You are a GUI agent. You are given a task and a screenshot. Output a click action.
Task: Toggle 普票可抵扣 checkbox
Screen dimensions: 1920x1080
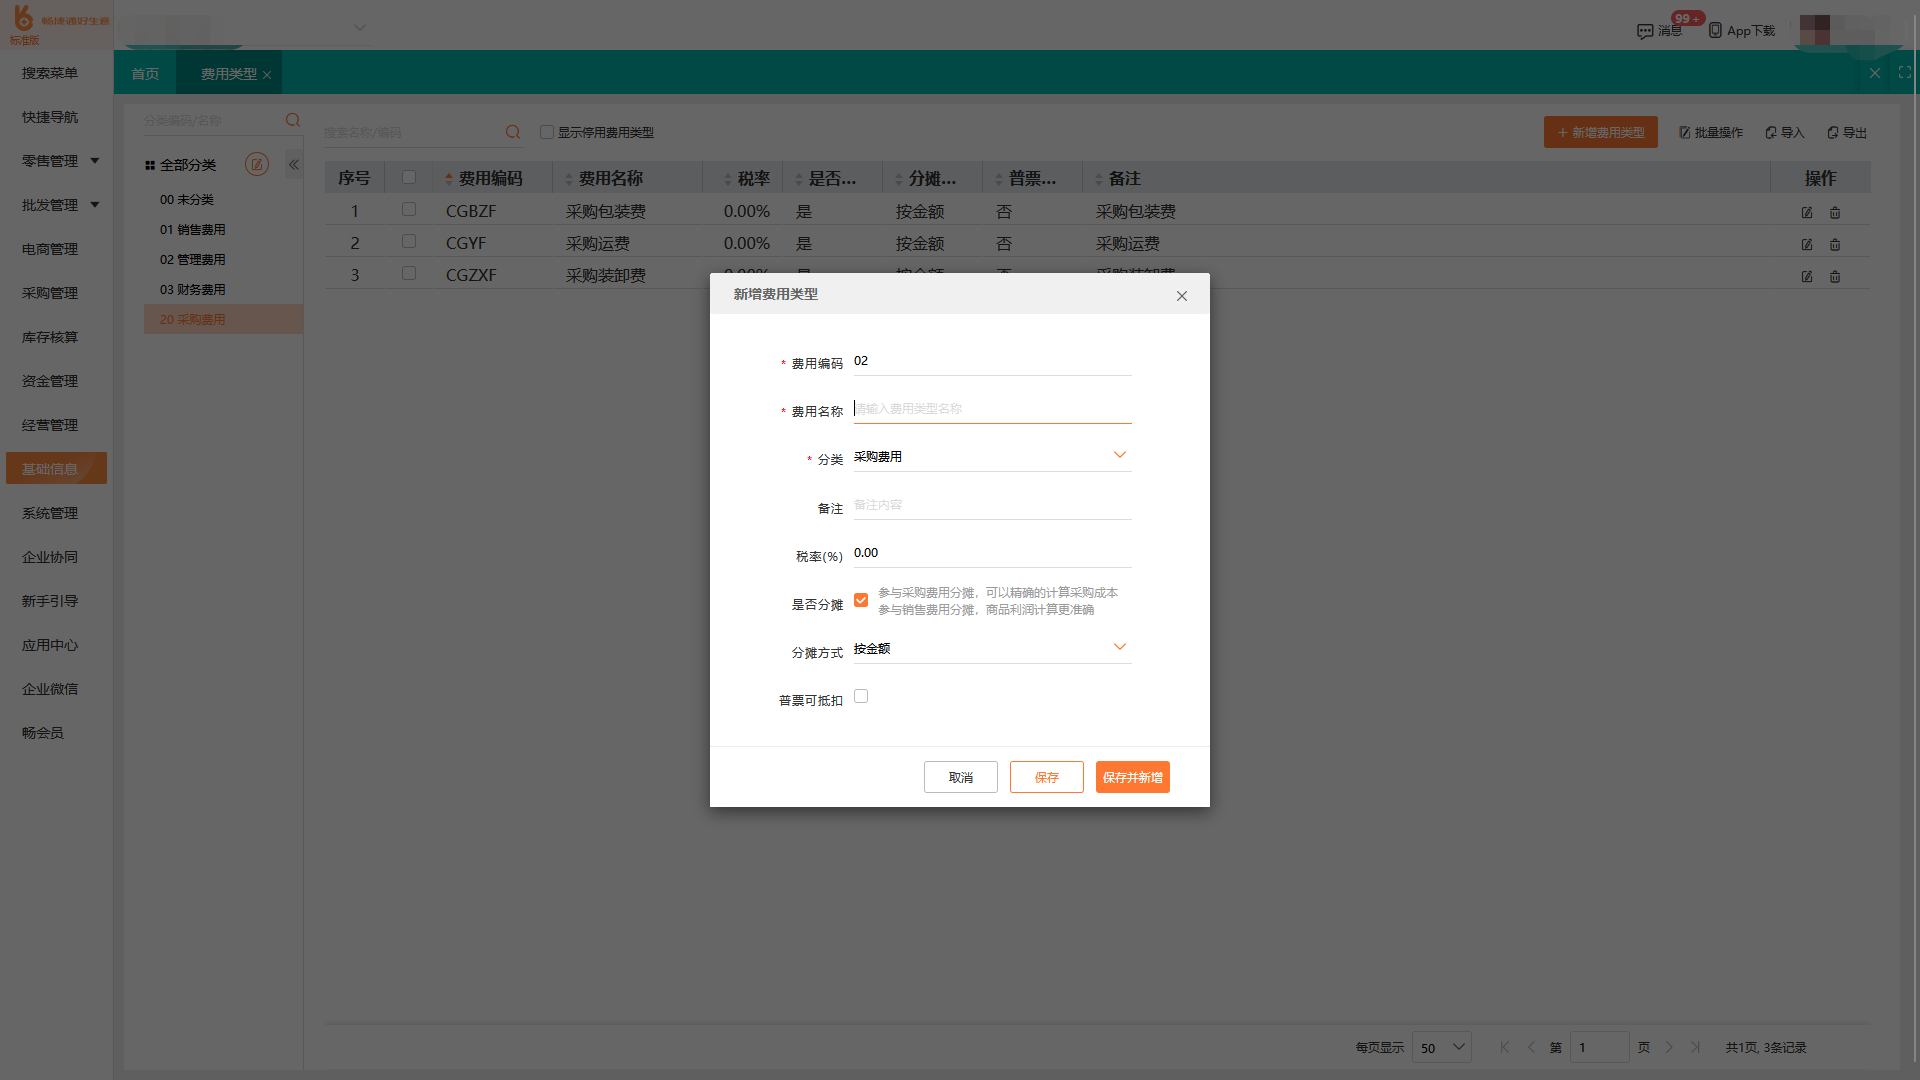pyautogui.click(x=862, y=695)
